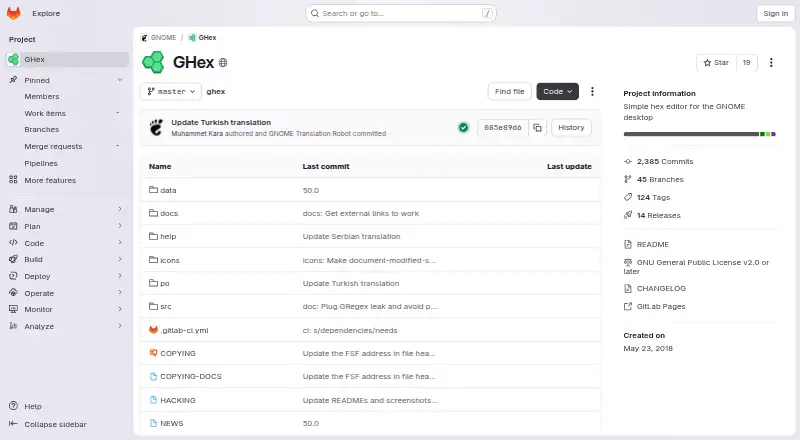
Task: Open commit 'docs: Get external links to work'
Action: pyautogui.click(x=361, y=213)
